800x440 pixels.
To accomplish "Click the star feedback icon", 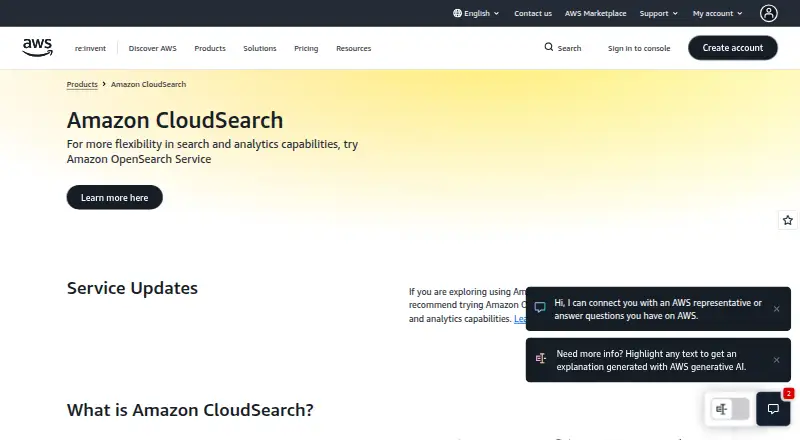I will (788, 220).
